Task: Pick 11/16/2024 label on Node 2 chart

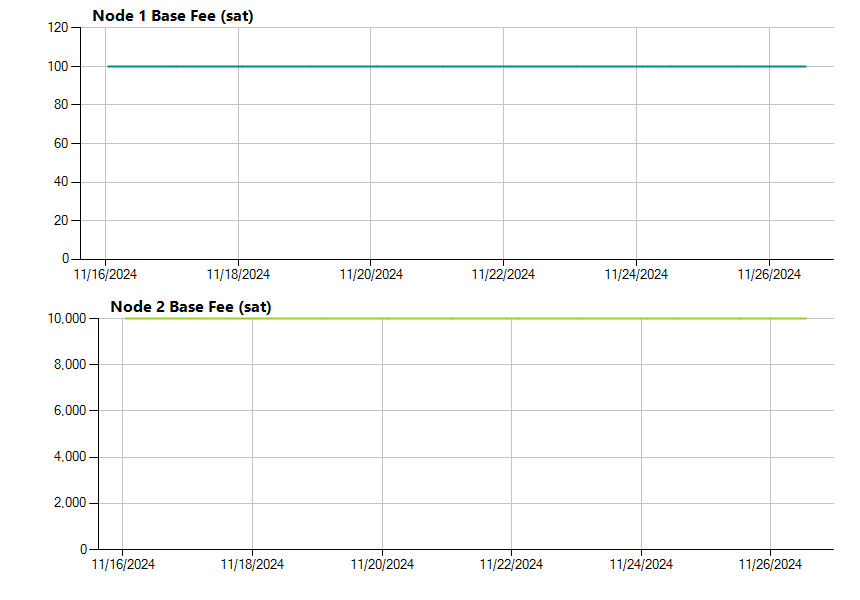Action: pos(123,564)
